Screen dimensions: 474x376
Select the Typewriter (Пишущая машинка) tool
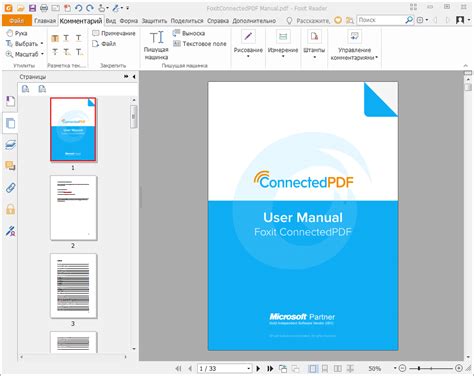156,45
